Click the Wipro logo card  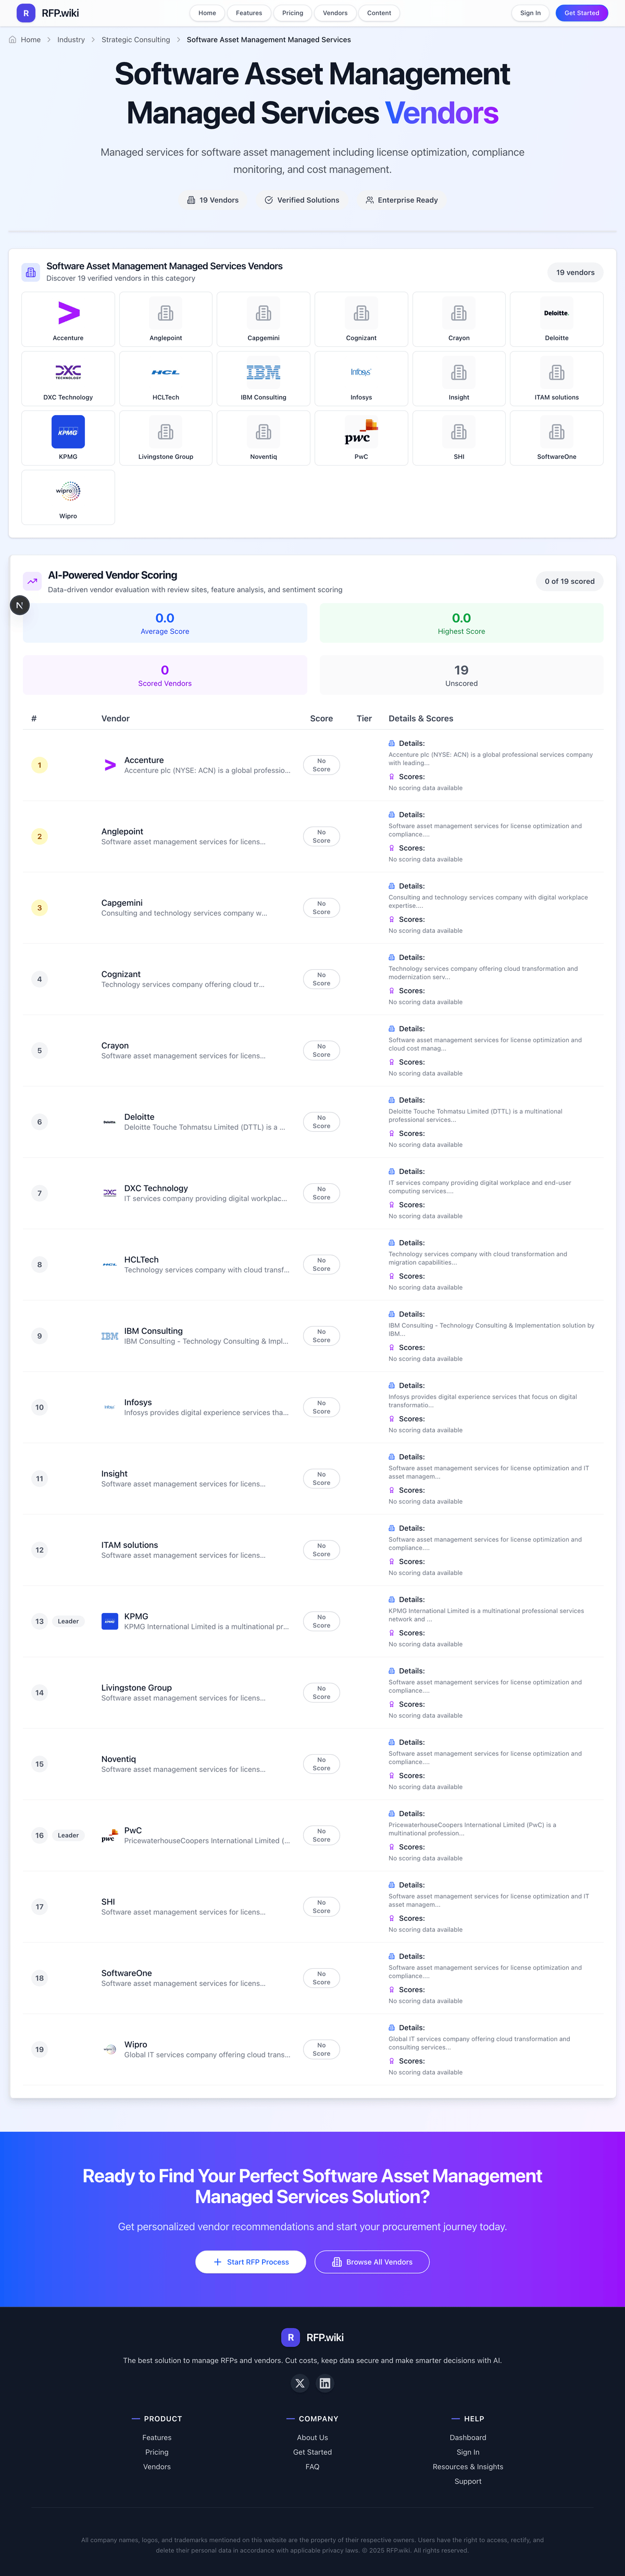pyautogui.click(x=68, y=496)
